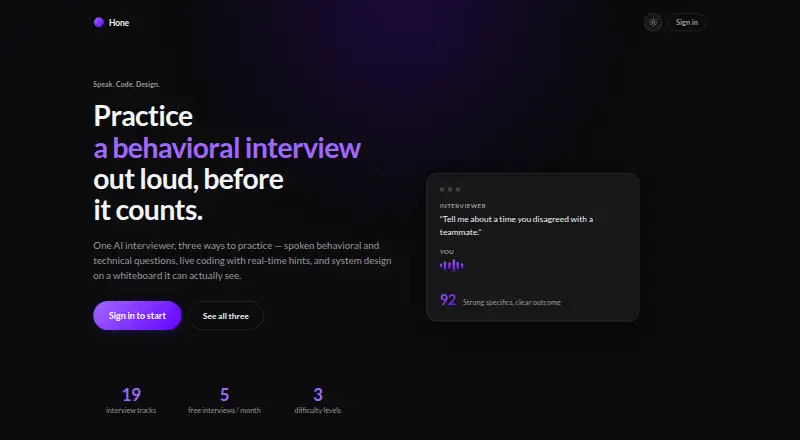
Task: Click the 'One AI interviewer' description paragraph
Action: [x=242, y=260]
